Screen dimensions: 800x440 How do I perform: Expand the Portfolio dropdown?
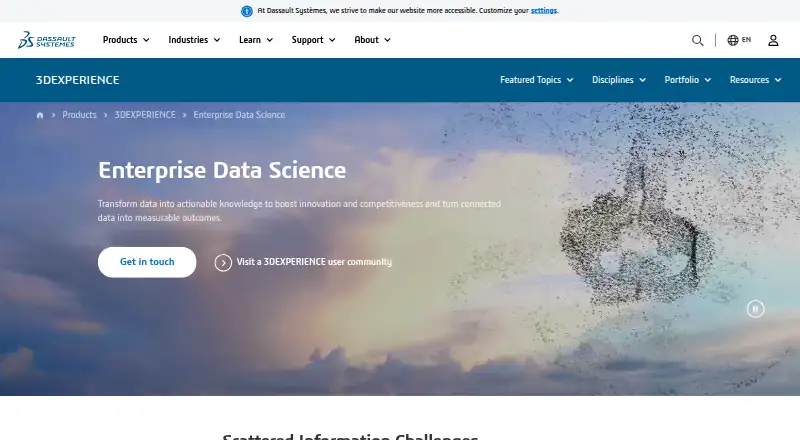click(688, 80)
